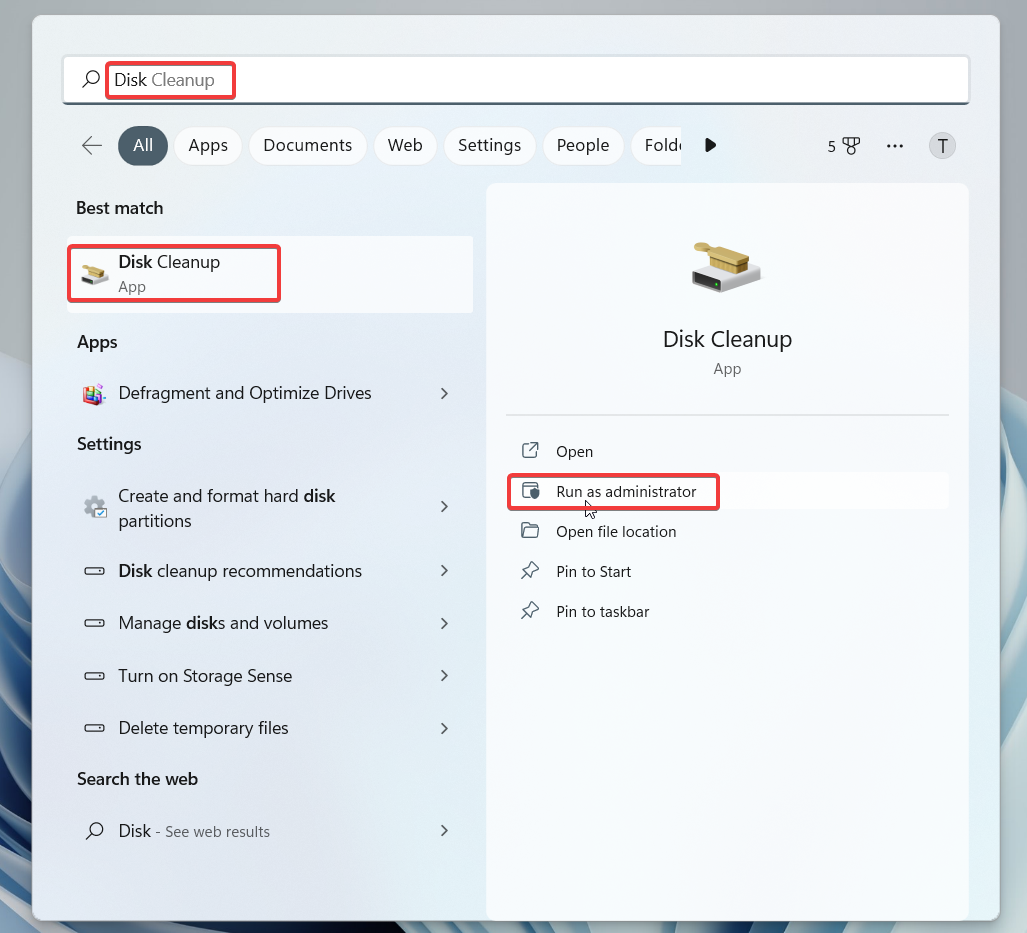The height and width of the screenshot is (933, 1027).
Task: Expand more search filter categories
Action: [x=710, y=145]
